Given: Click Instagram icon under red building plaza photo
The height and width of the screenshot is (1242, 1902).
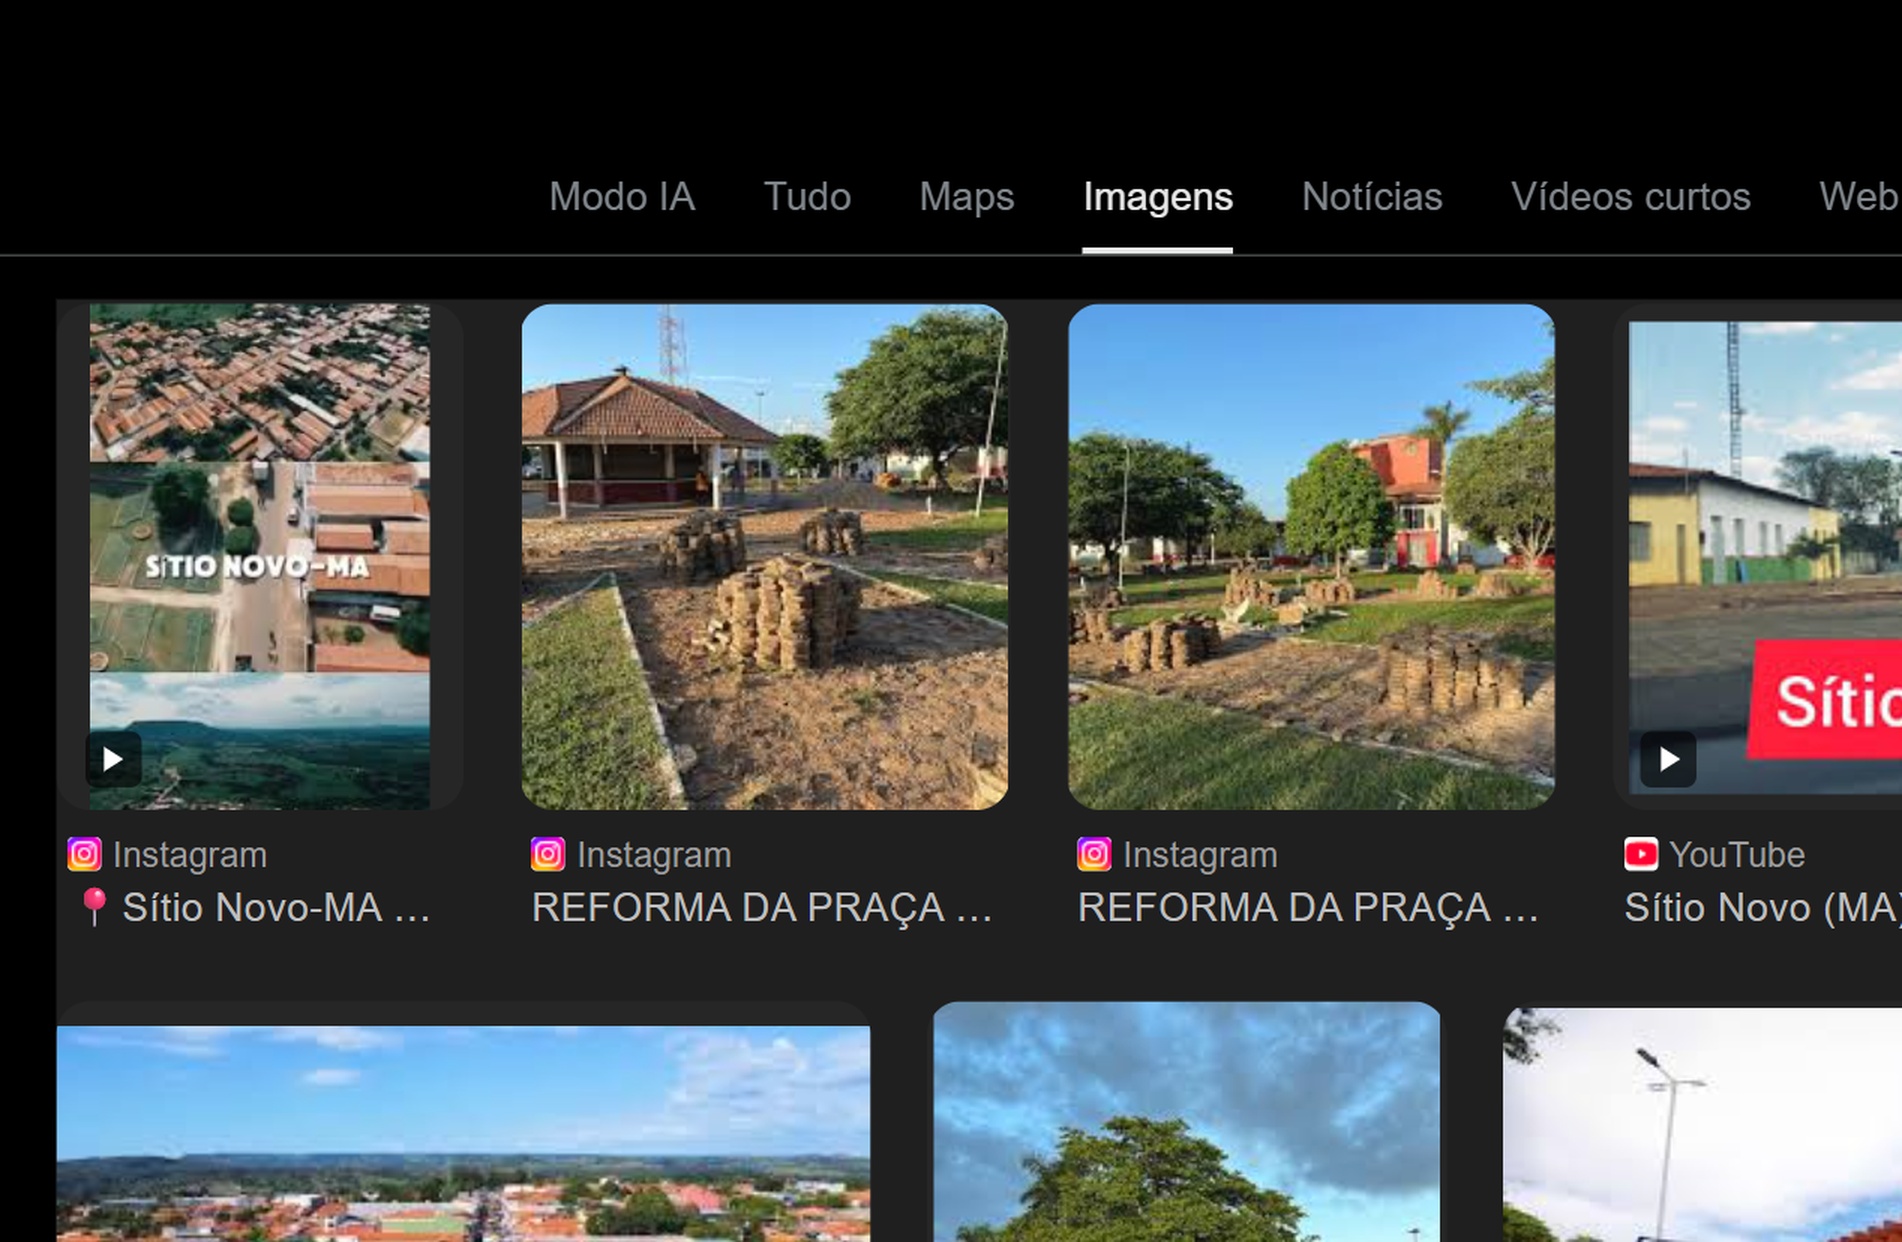Looking at the screenshot, I should coord(1094,855).
